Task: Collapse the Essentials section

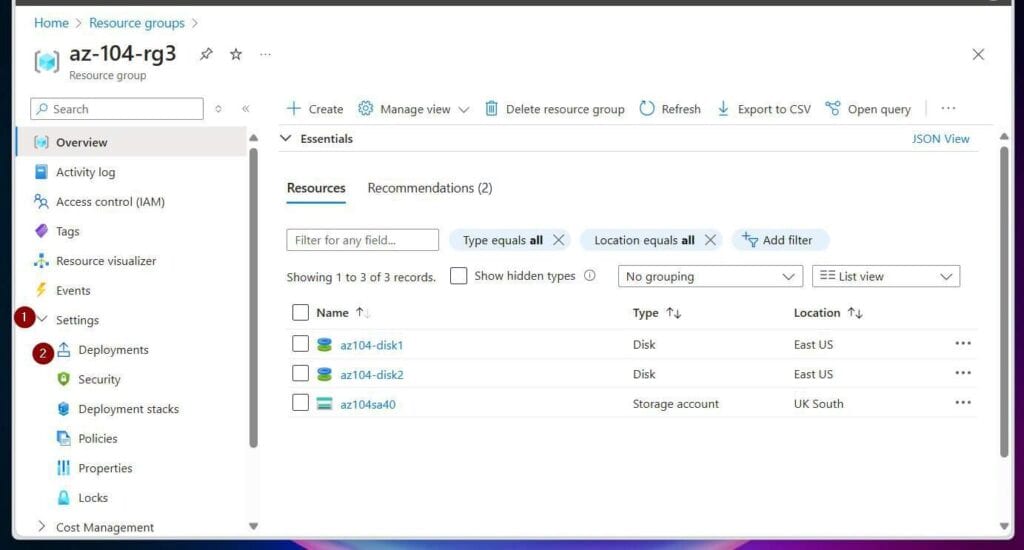Action: pos(285,138)
